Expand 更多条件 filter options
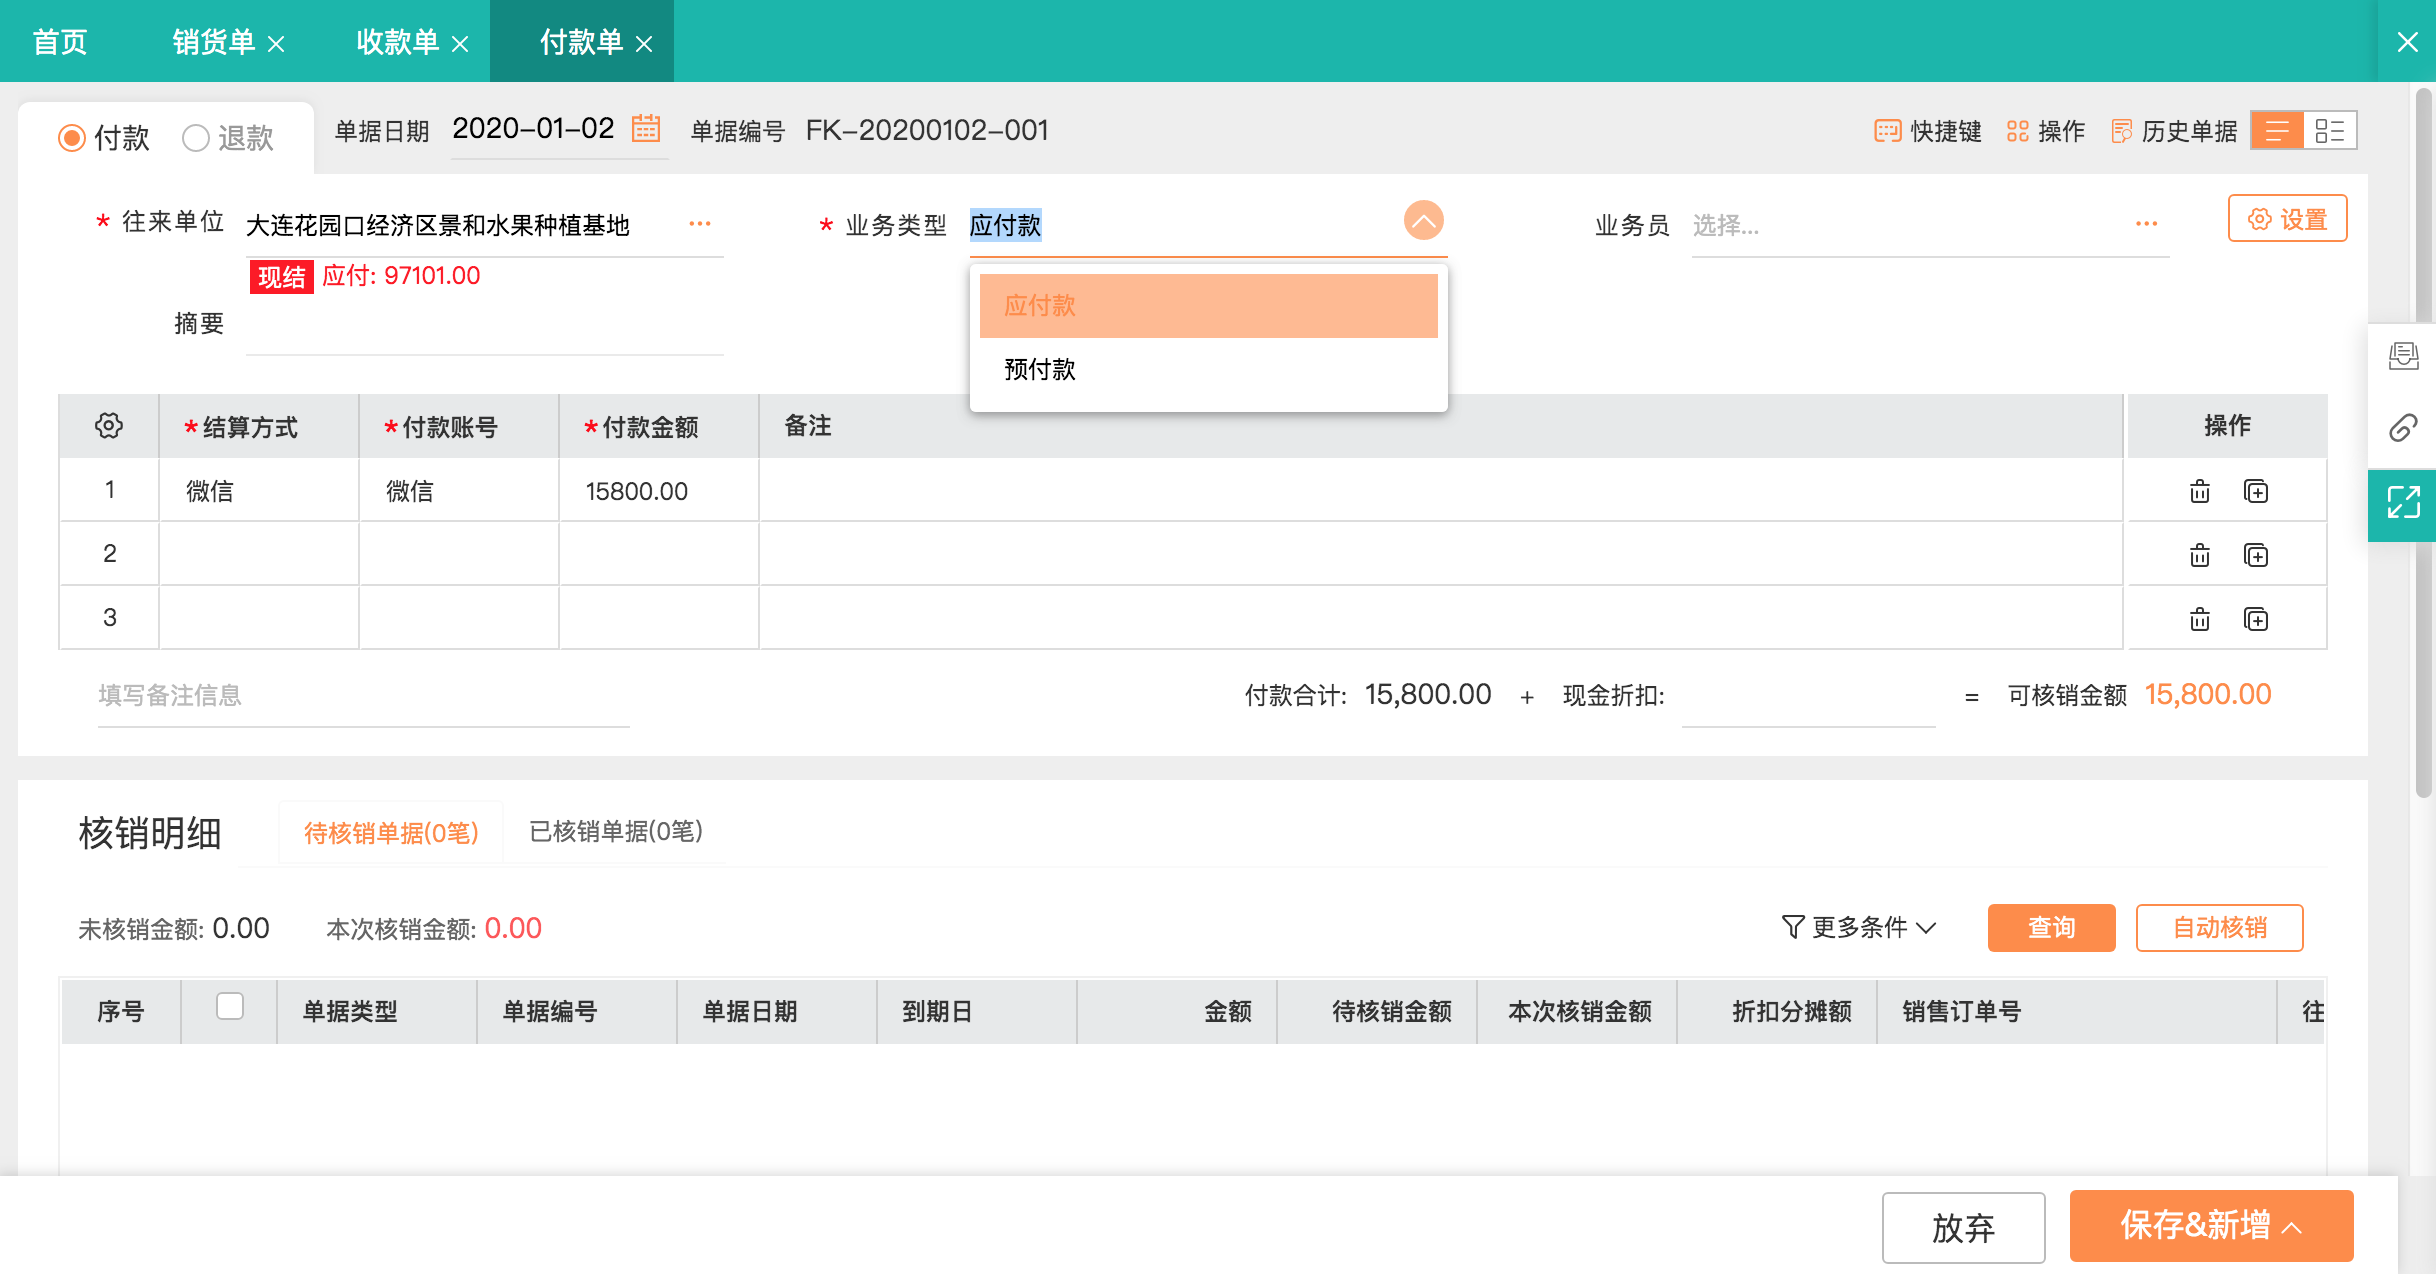 (x=1861, y=928)
